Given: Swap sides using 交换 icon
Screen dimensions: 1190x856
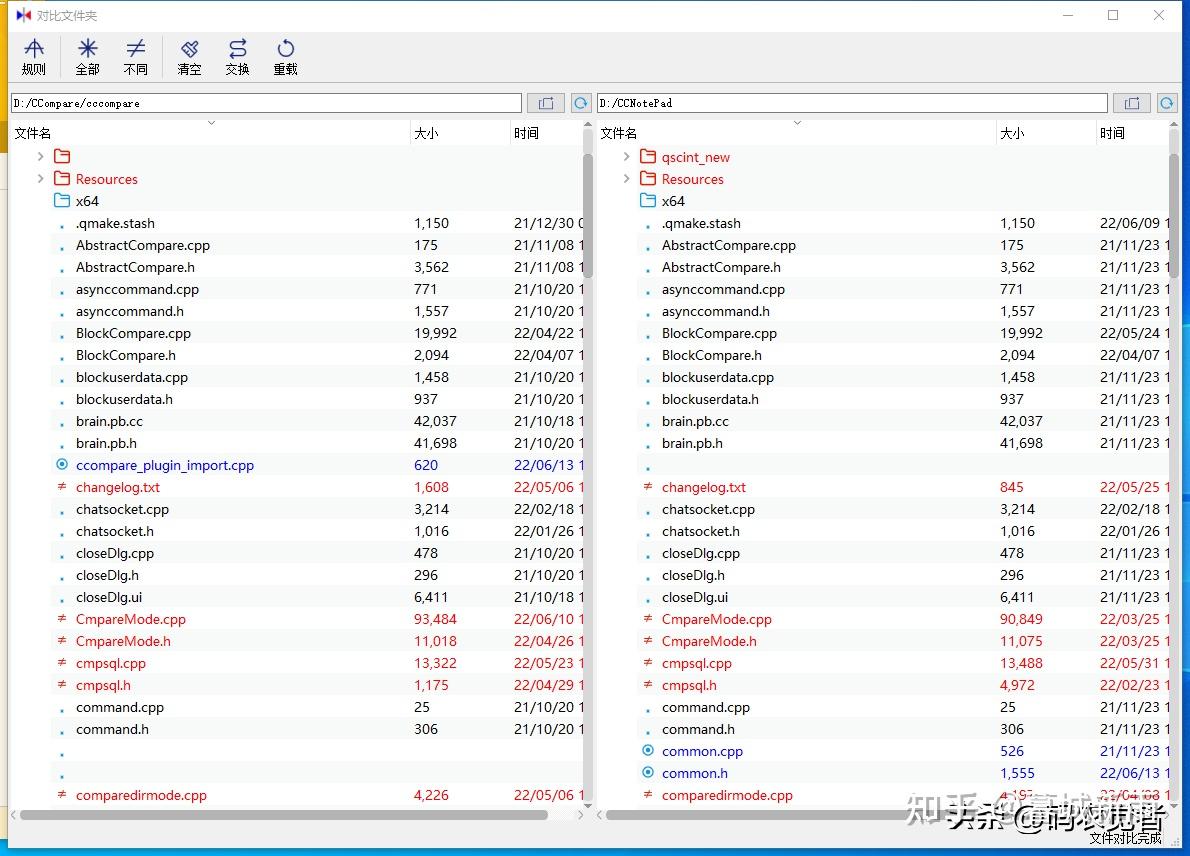Looking at the screenshot, I should pos(237,57).
